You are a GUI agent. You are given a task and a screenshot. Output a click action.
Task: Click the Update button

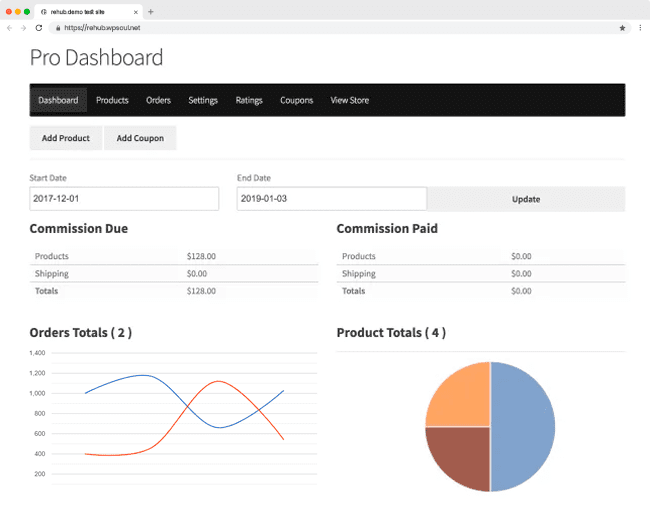(x=526, y=199)
